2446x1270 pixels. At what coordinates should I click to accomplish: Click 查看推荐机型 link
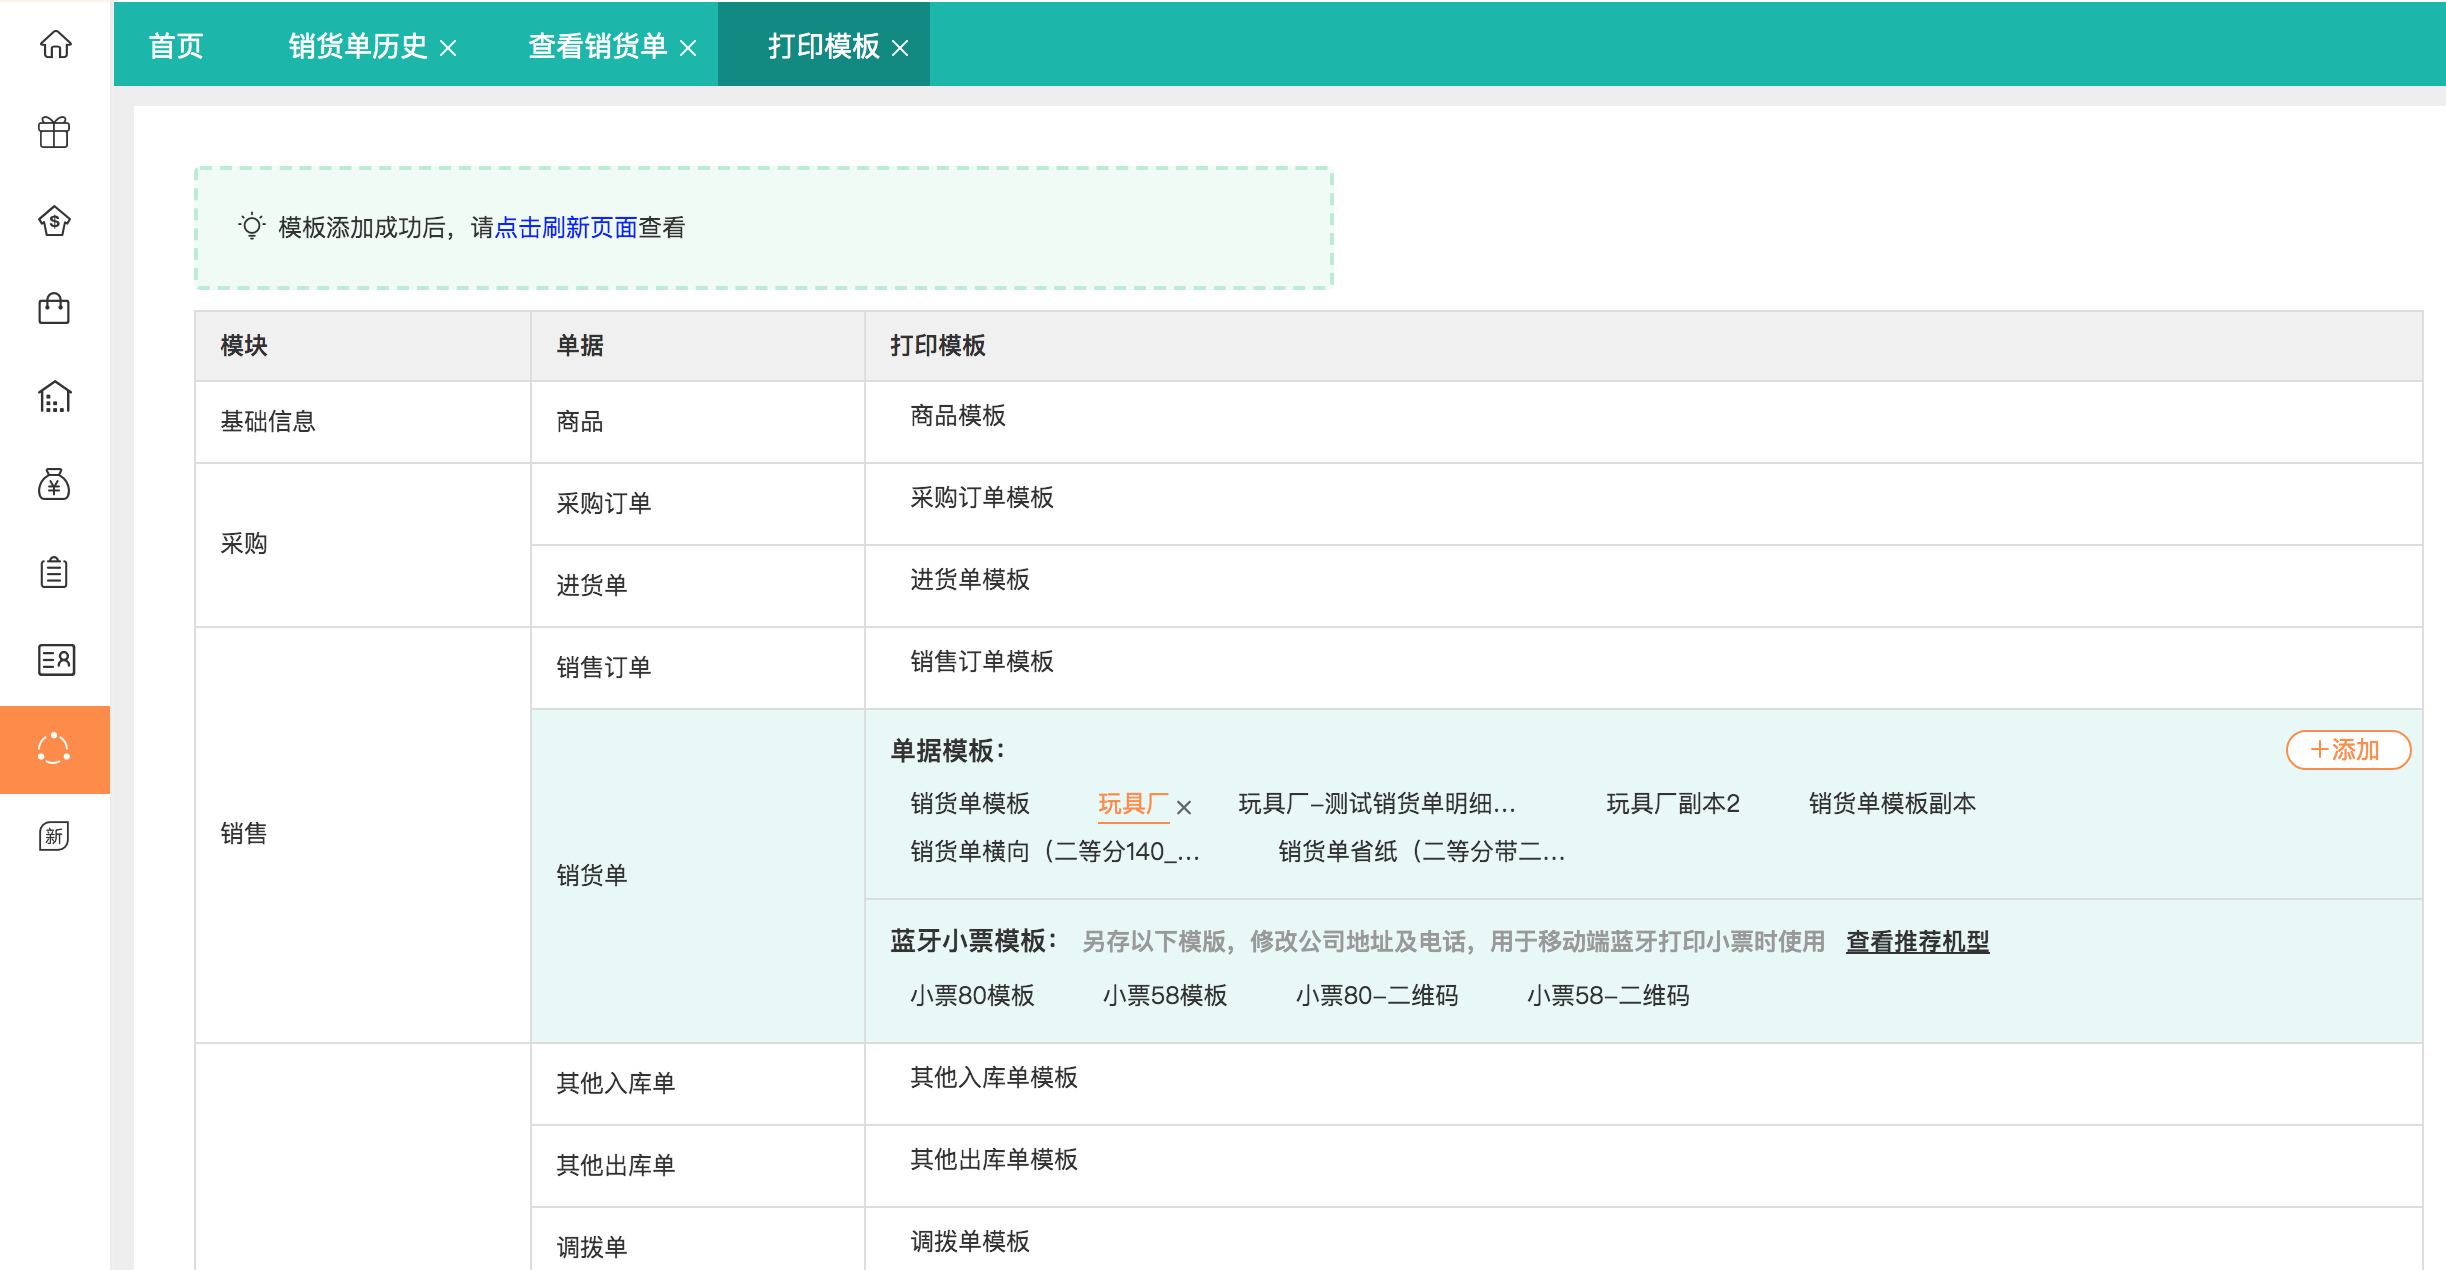tap(1919, 942)
